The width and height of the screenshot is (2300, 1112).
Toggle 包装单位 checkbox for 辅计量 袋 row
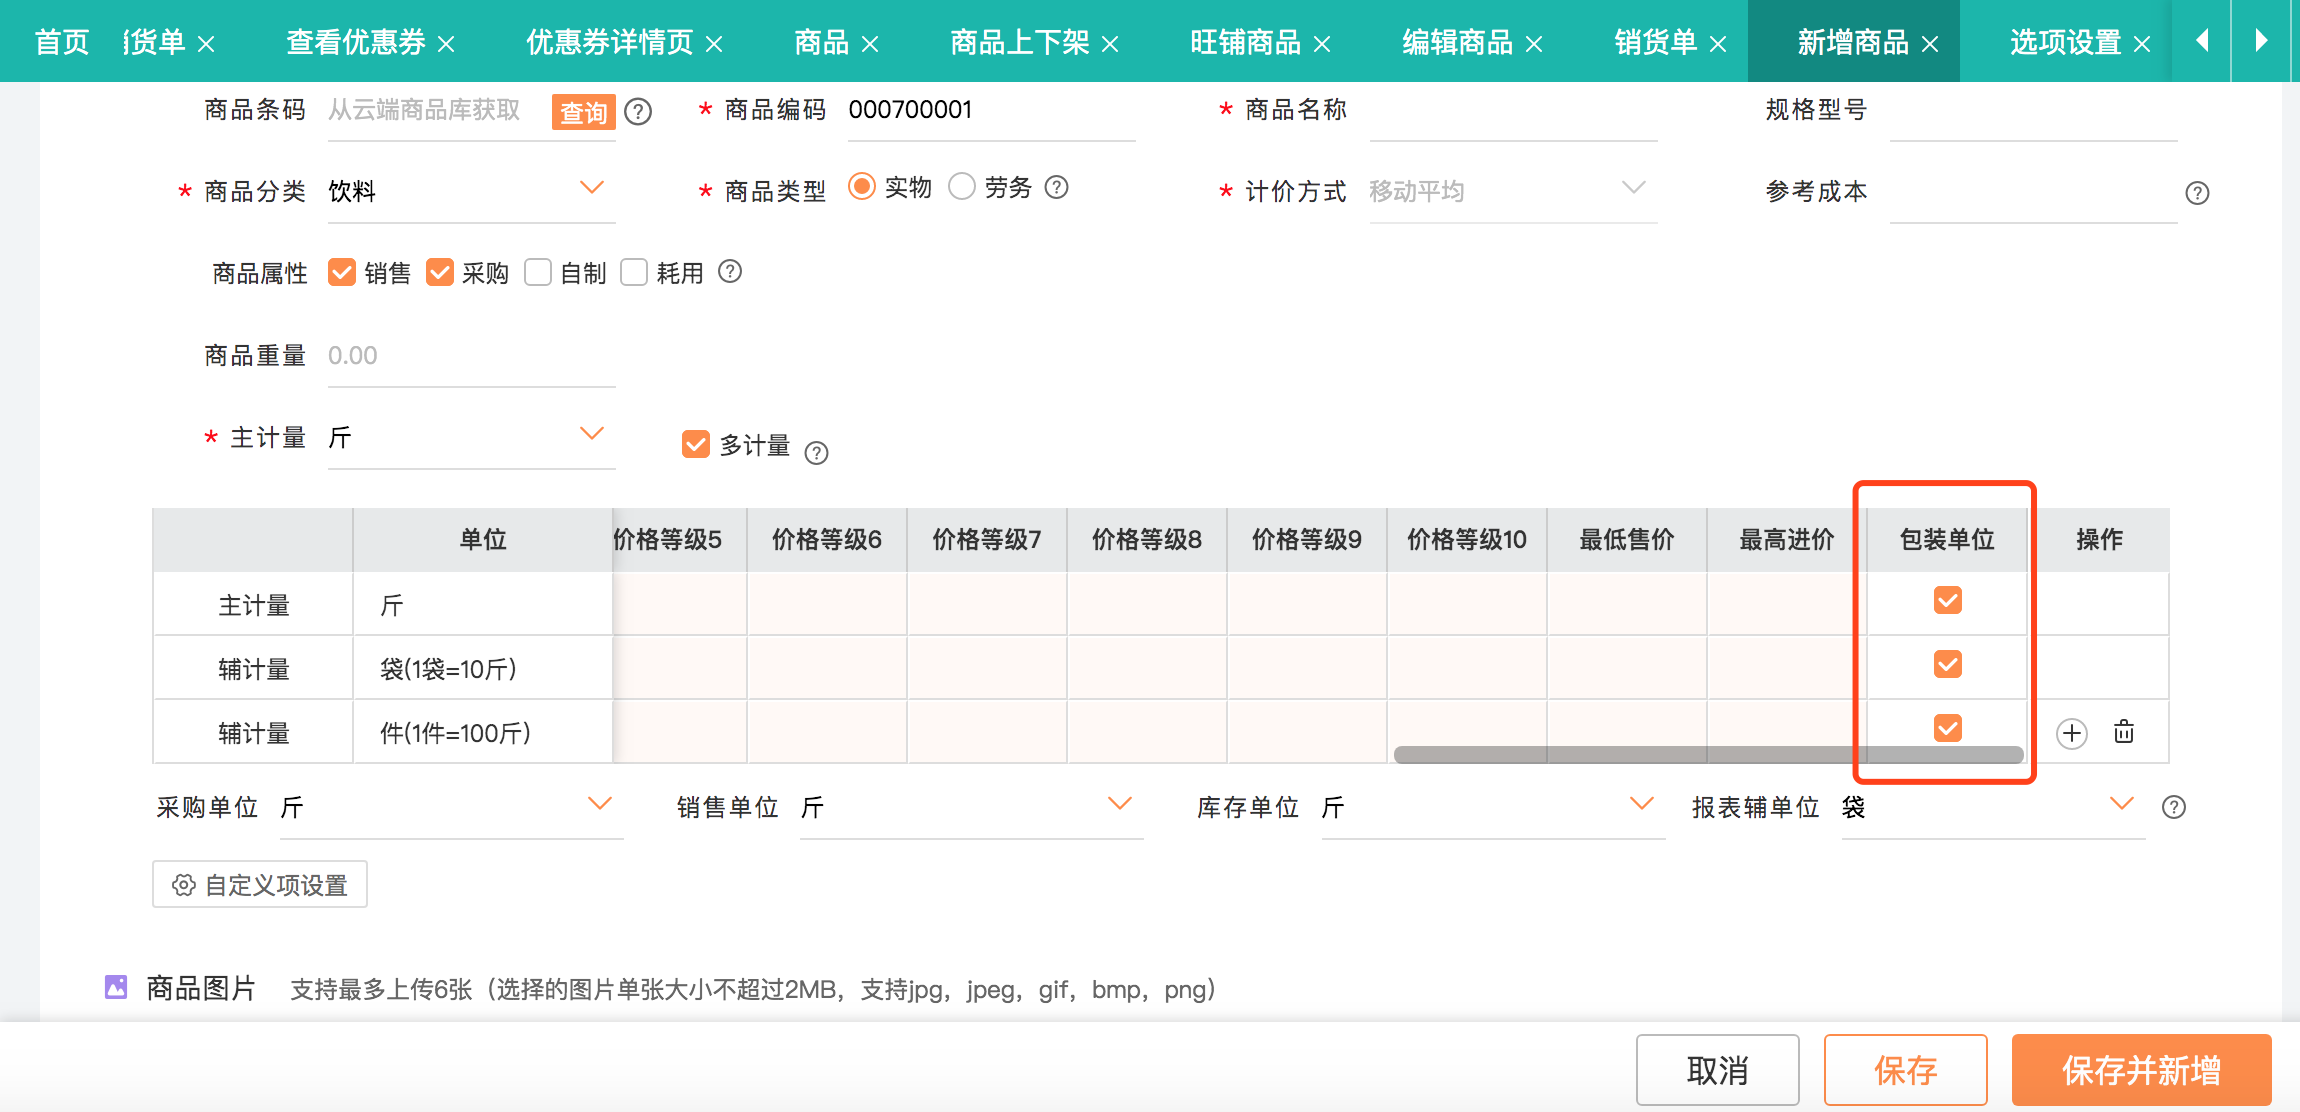pos(1945,665)
